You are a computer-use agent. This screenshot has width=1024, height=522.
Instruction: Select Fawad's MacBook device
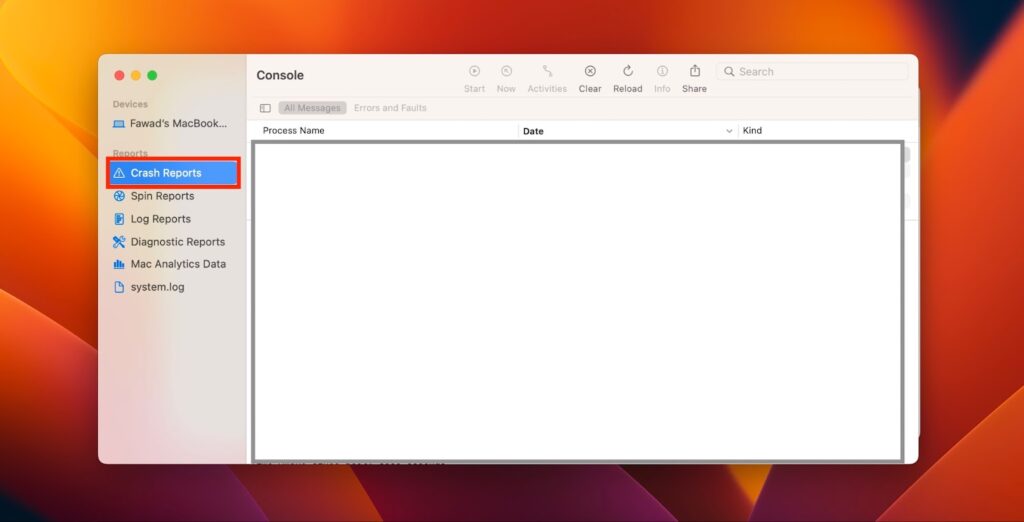170,123
